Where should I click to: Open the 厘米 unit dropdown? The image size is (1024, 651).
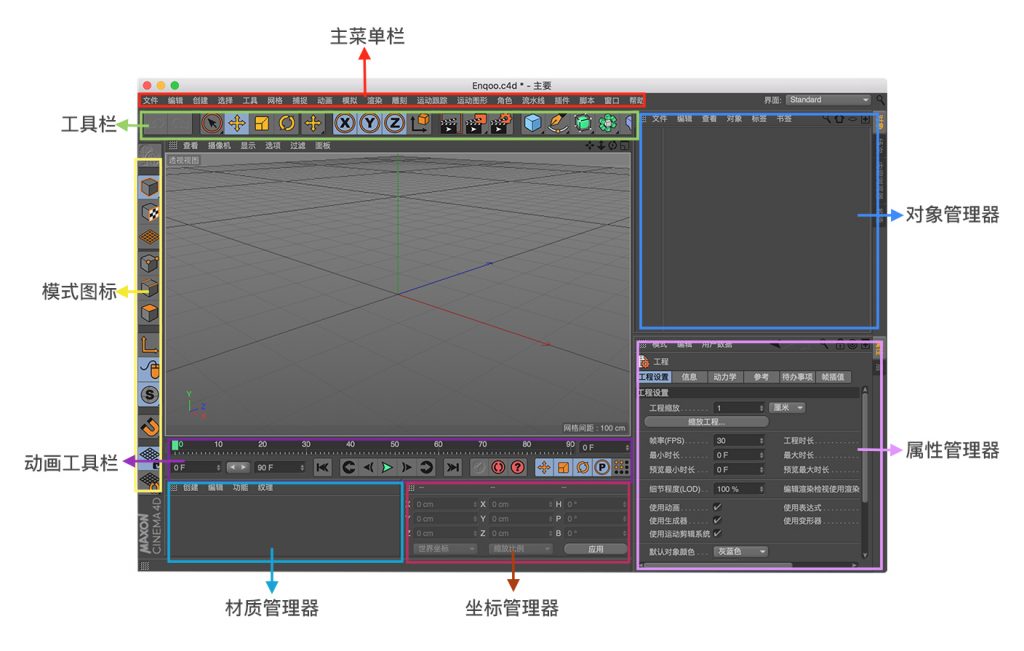(x=789, y=408)
